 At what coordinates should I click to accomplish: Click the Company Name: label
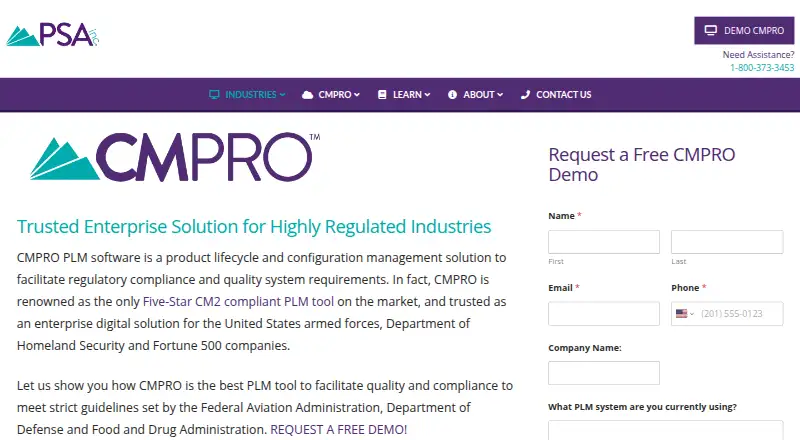click(585, 348)
